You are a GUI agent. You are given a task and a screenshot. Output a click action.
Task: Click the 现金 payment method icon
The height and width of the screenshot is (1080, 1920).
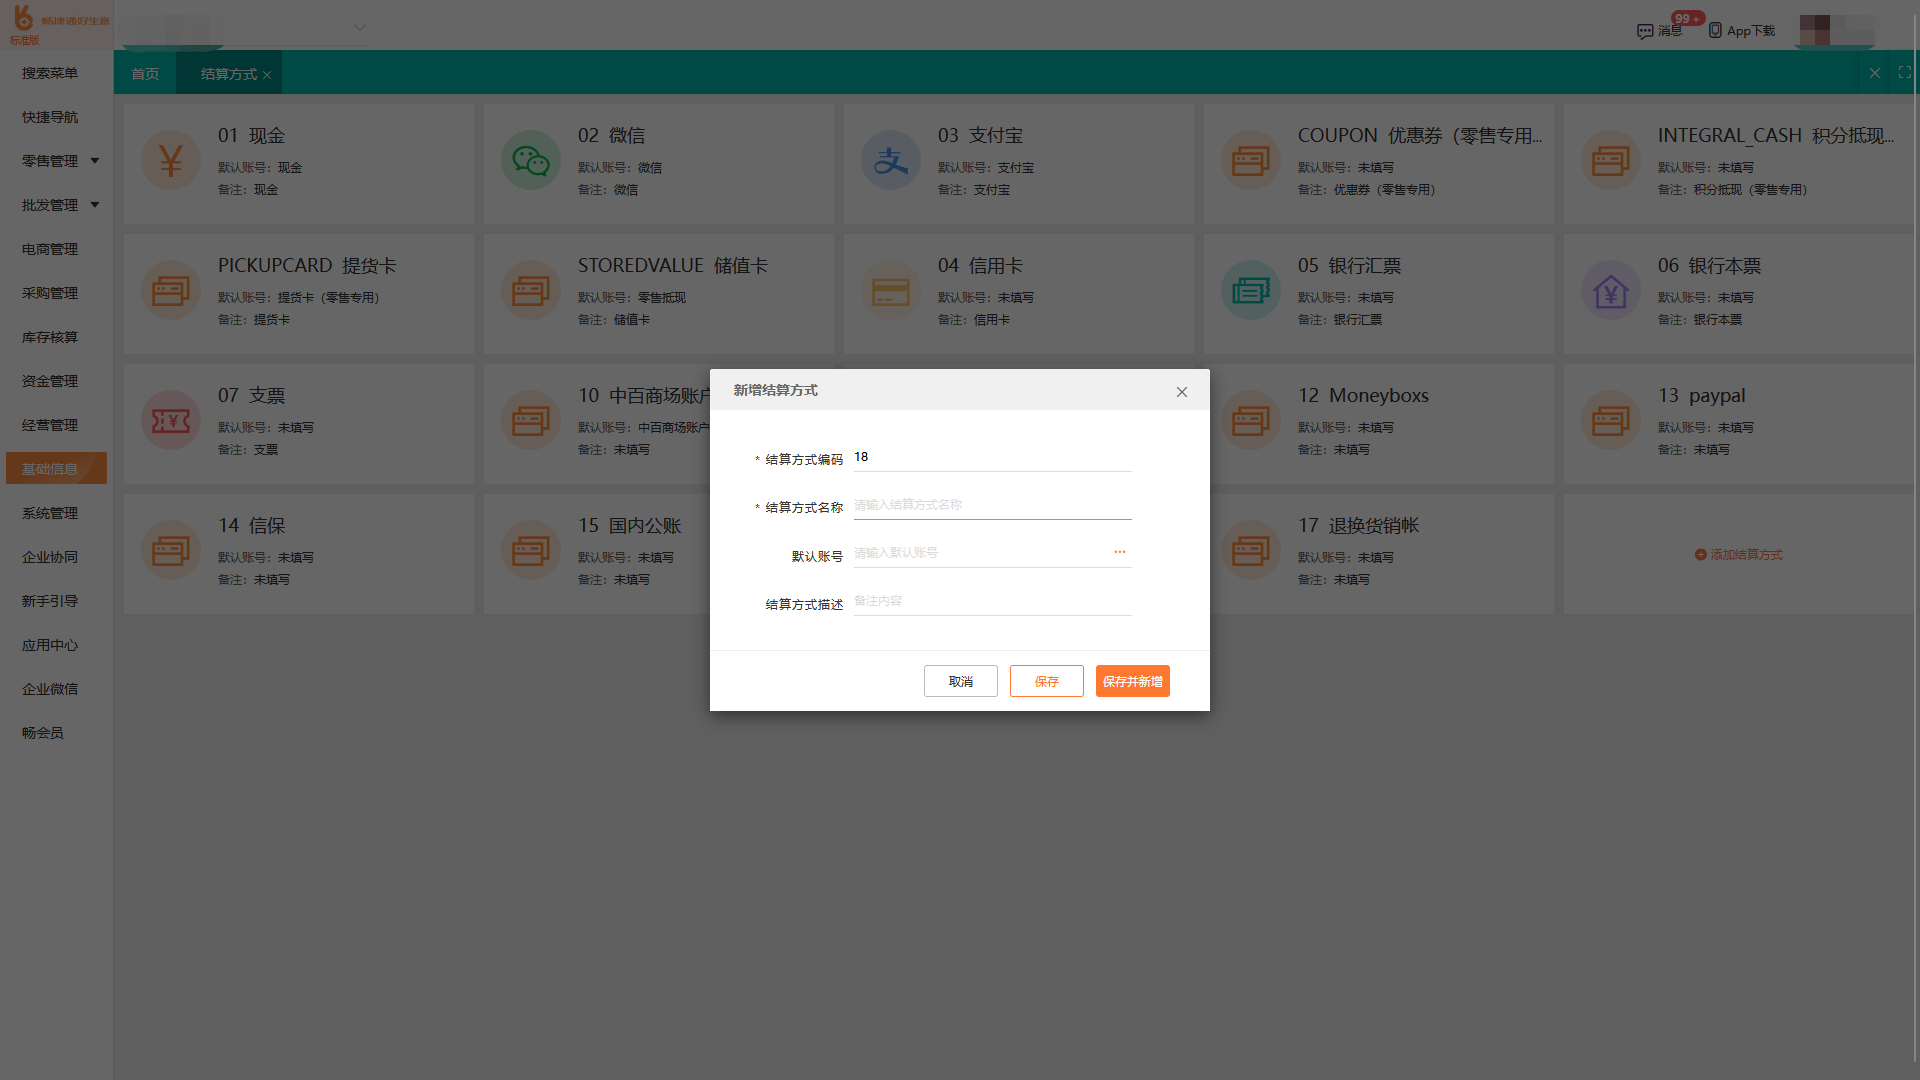pos(171,160)
